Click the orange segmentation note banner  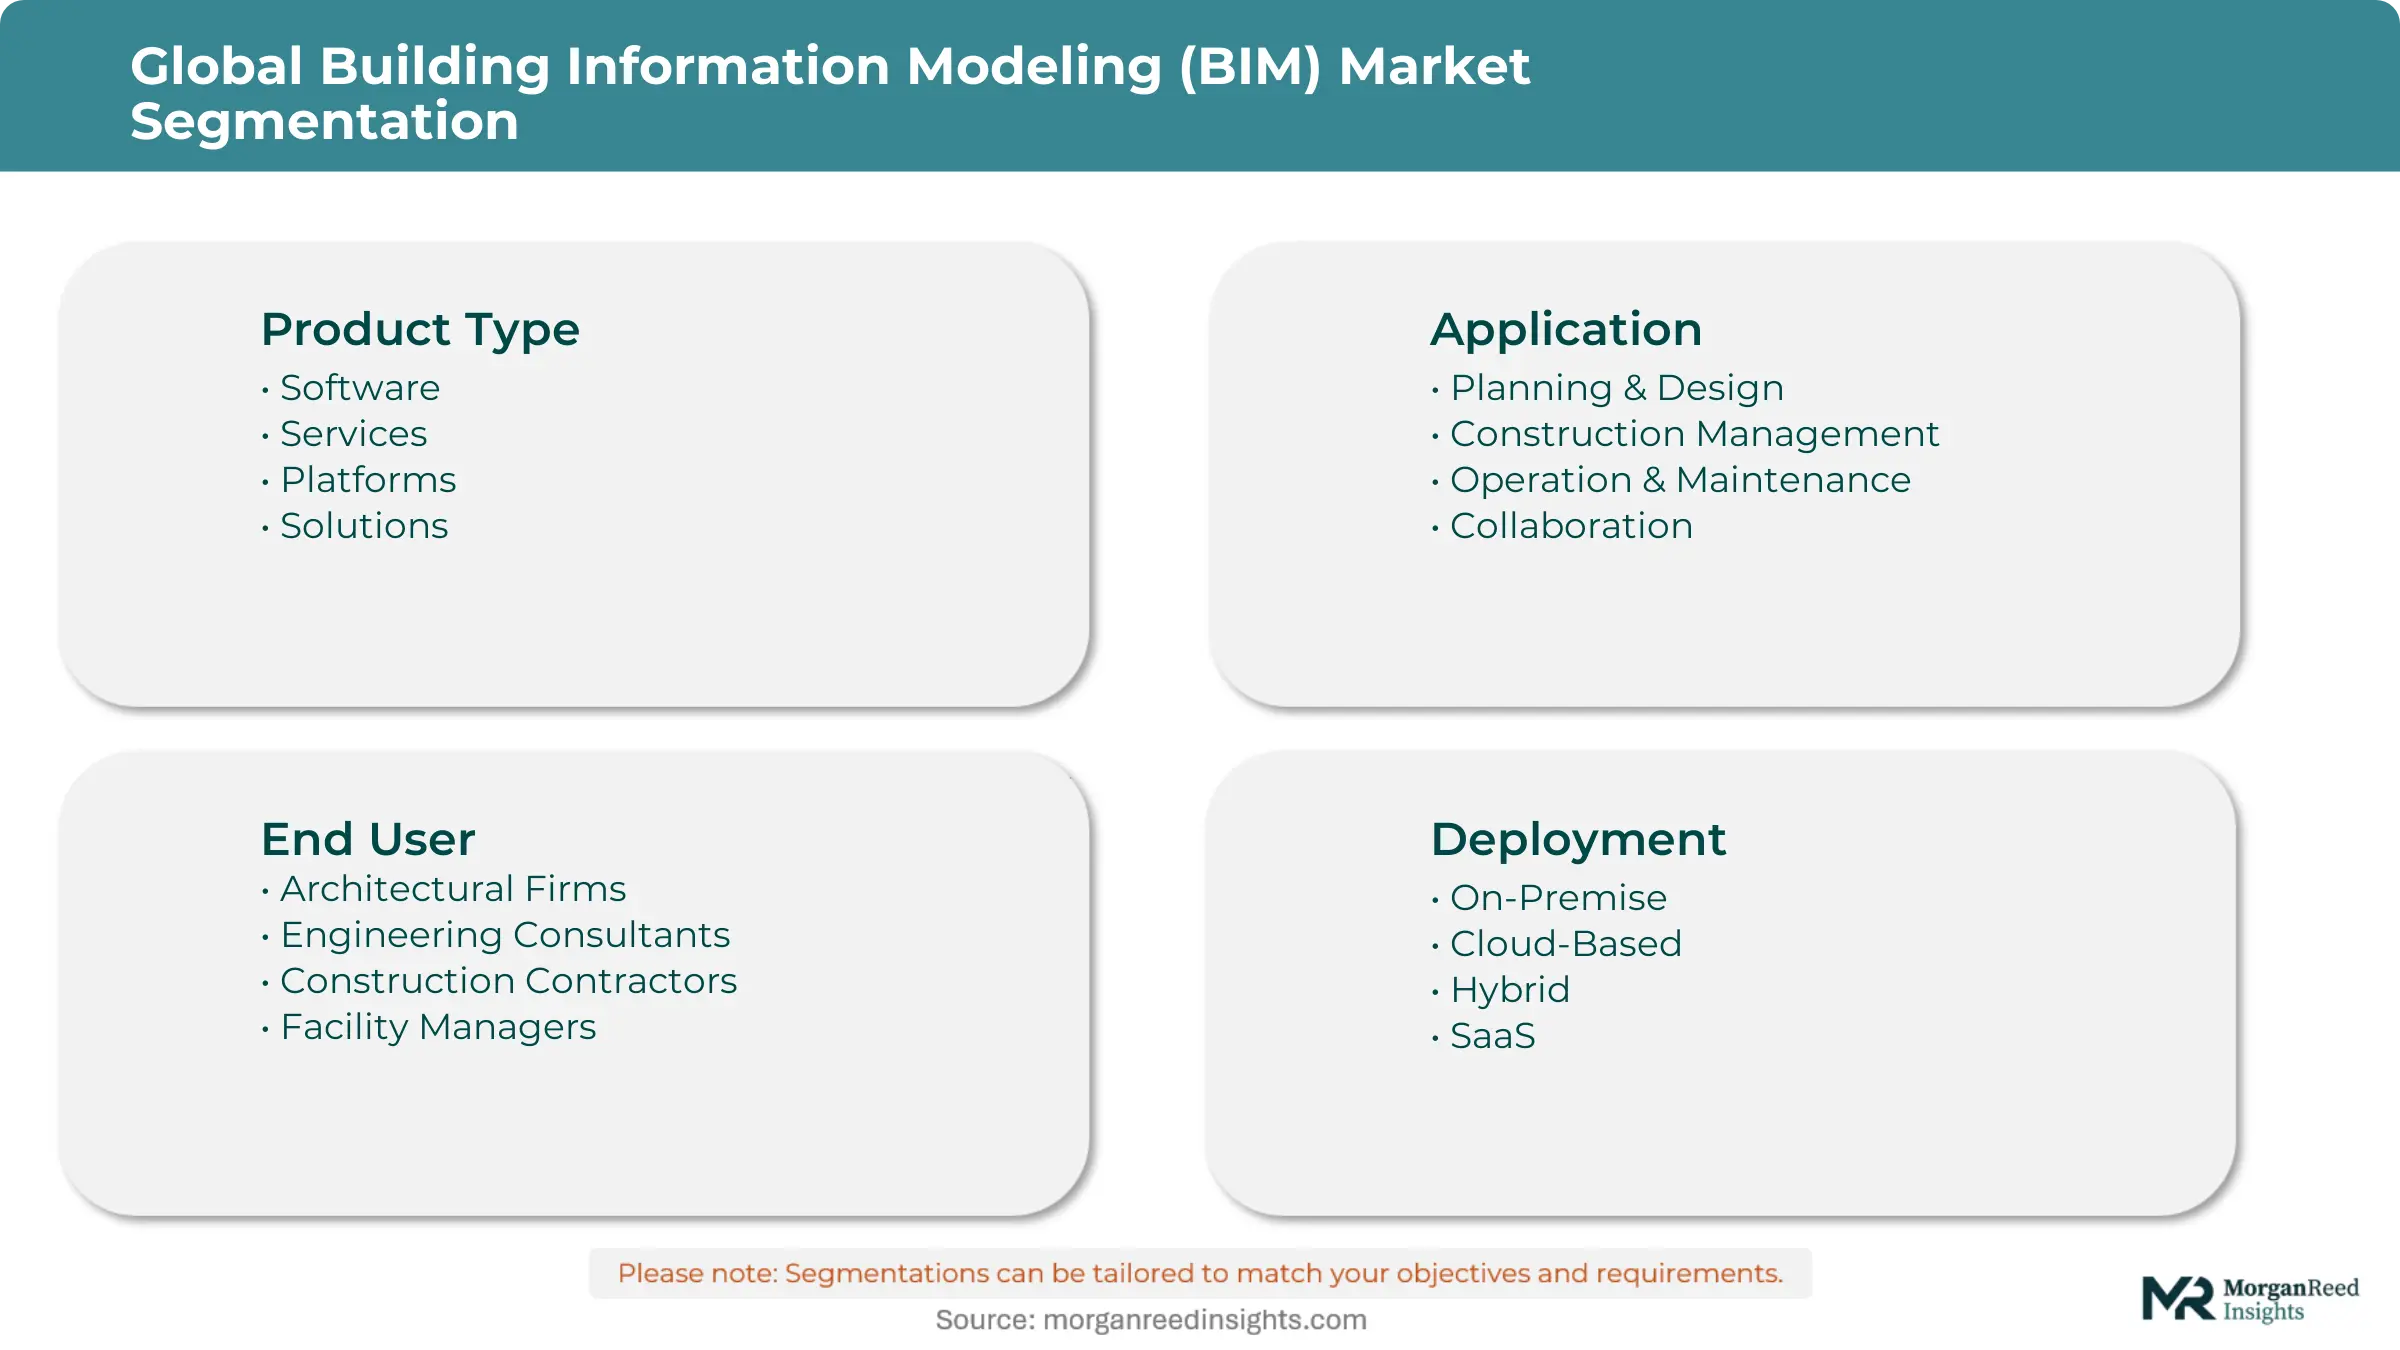point(1200,1273)
